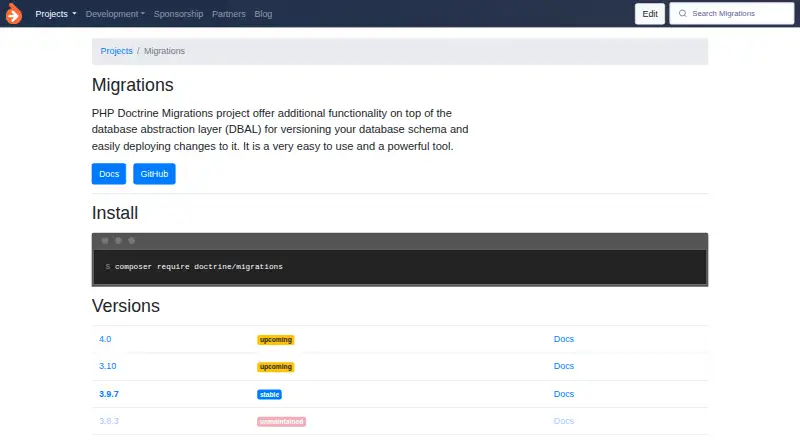Screen dimensions: 800x440
Task: Click the Edit button
Action: pyautogui.click(x=649, y=14)
